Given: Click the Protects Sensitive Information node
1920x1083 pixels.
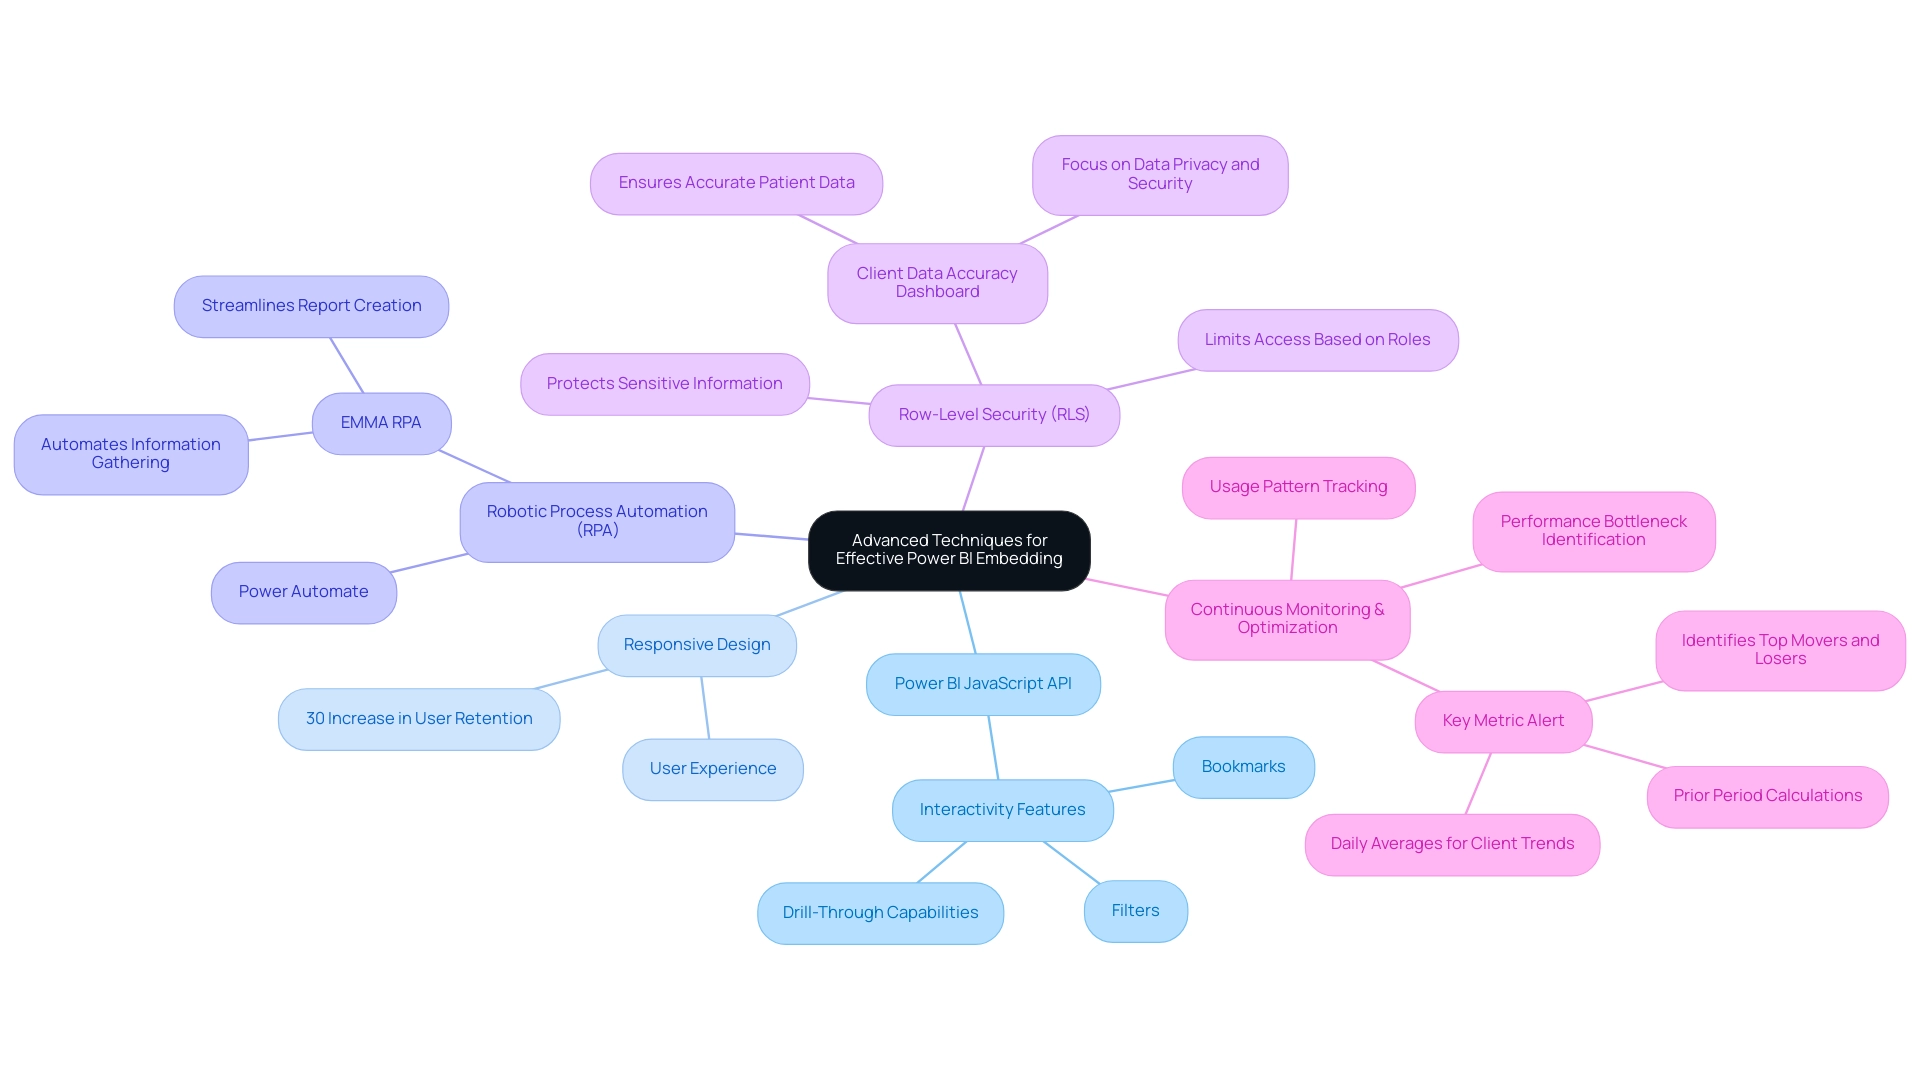Looking at the screenshot, I should (665, 383).
